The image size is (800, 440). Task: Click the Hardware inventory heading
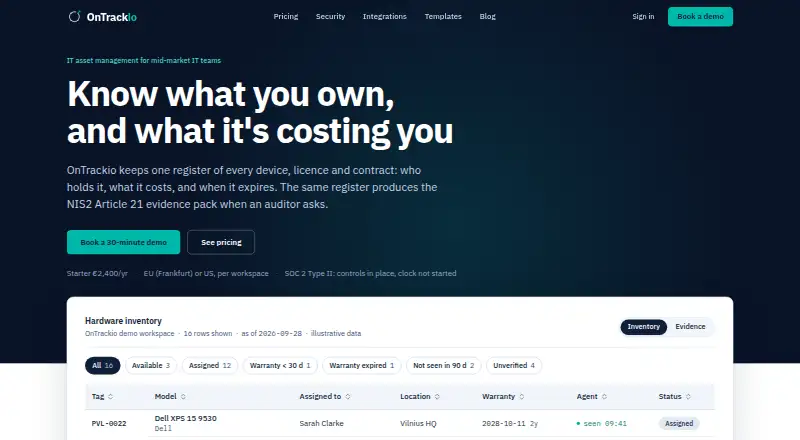123,321
